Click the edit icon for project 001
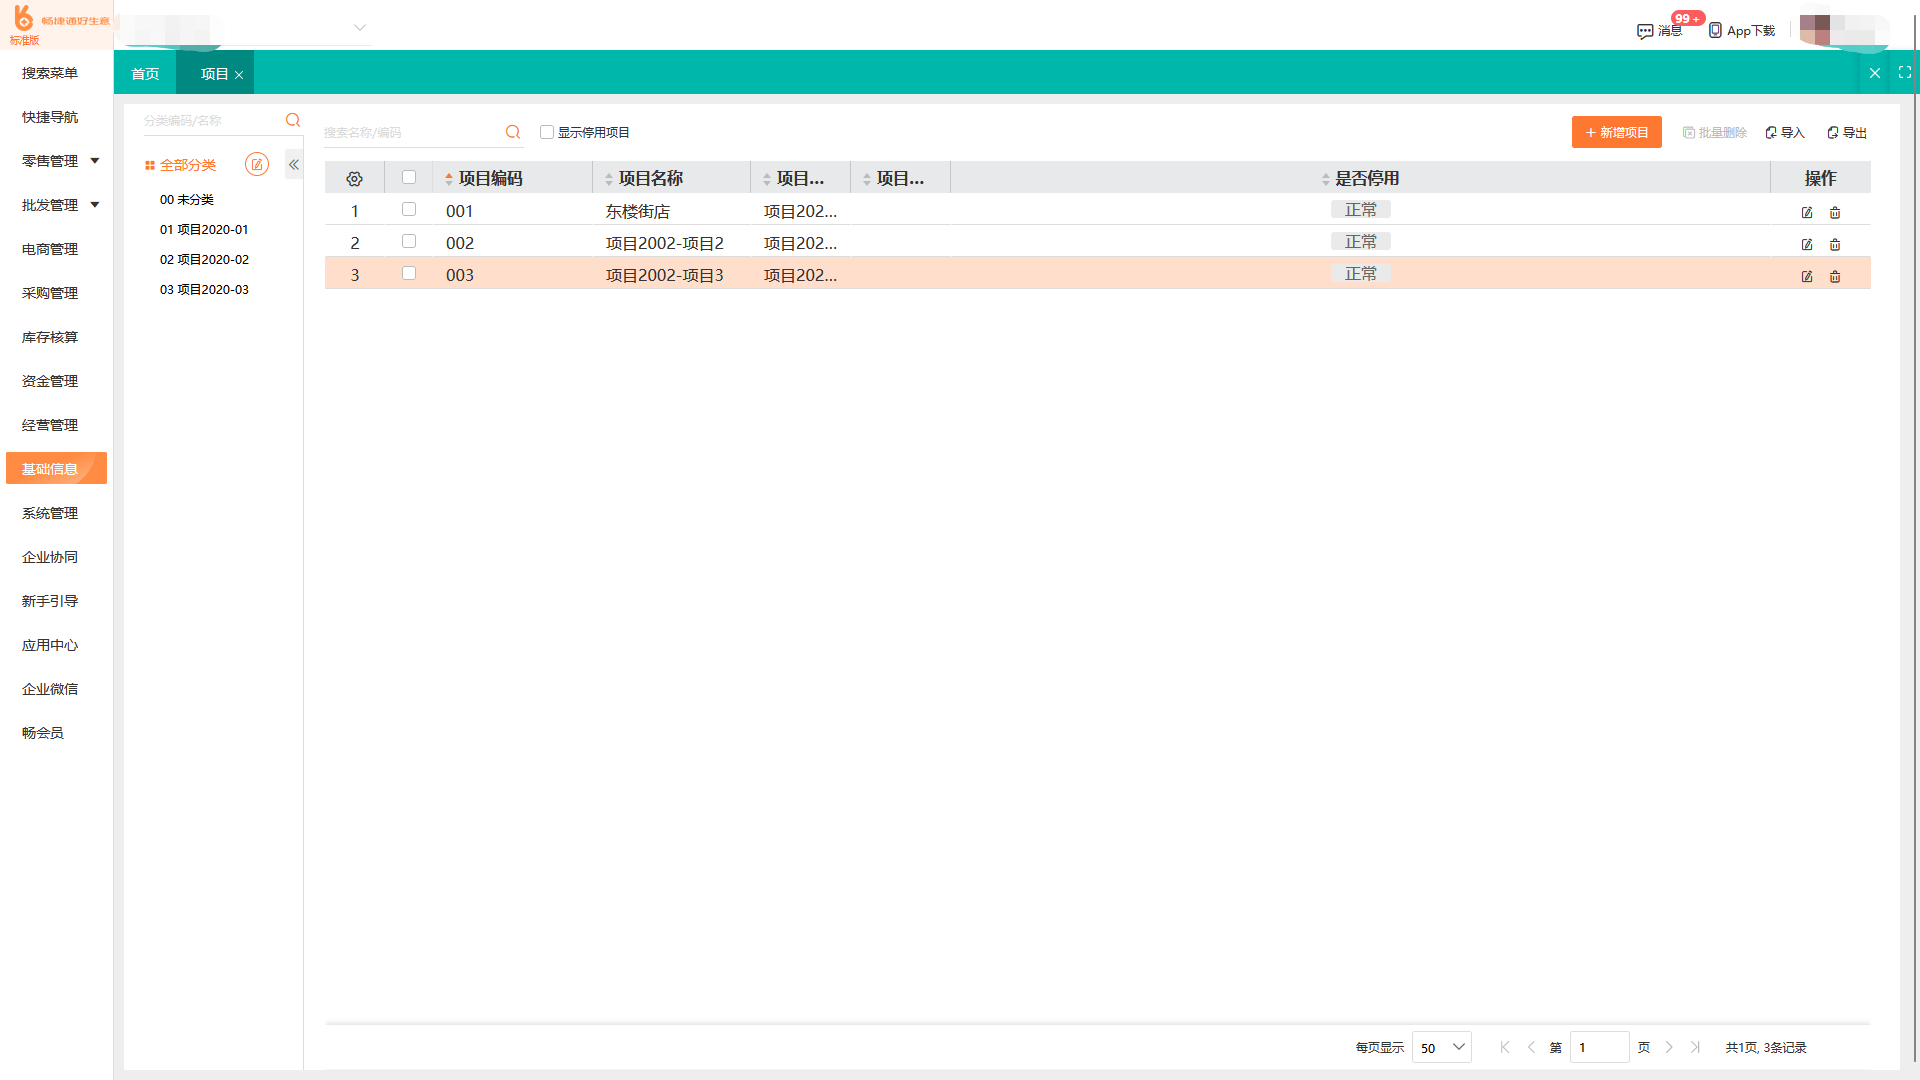The width and height of the screenshot is (1920, 1080). 1807,211
